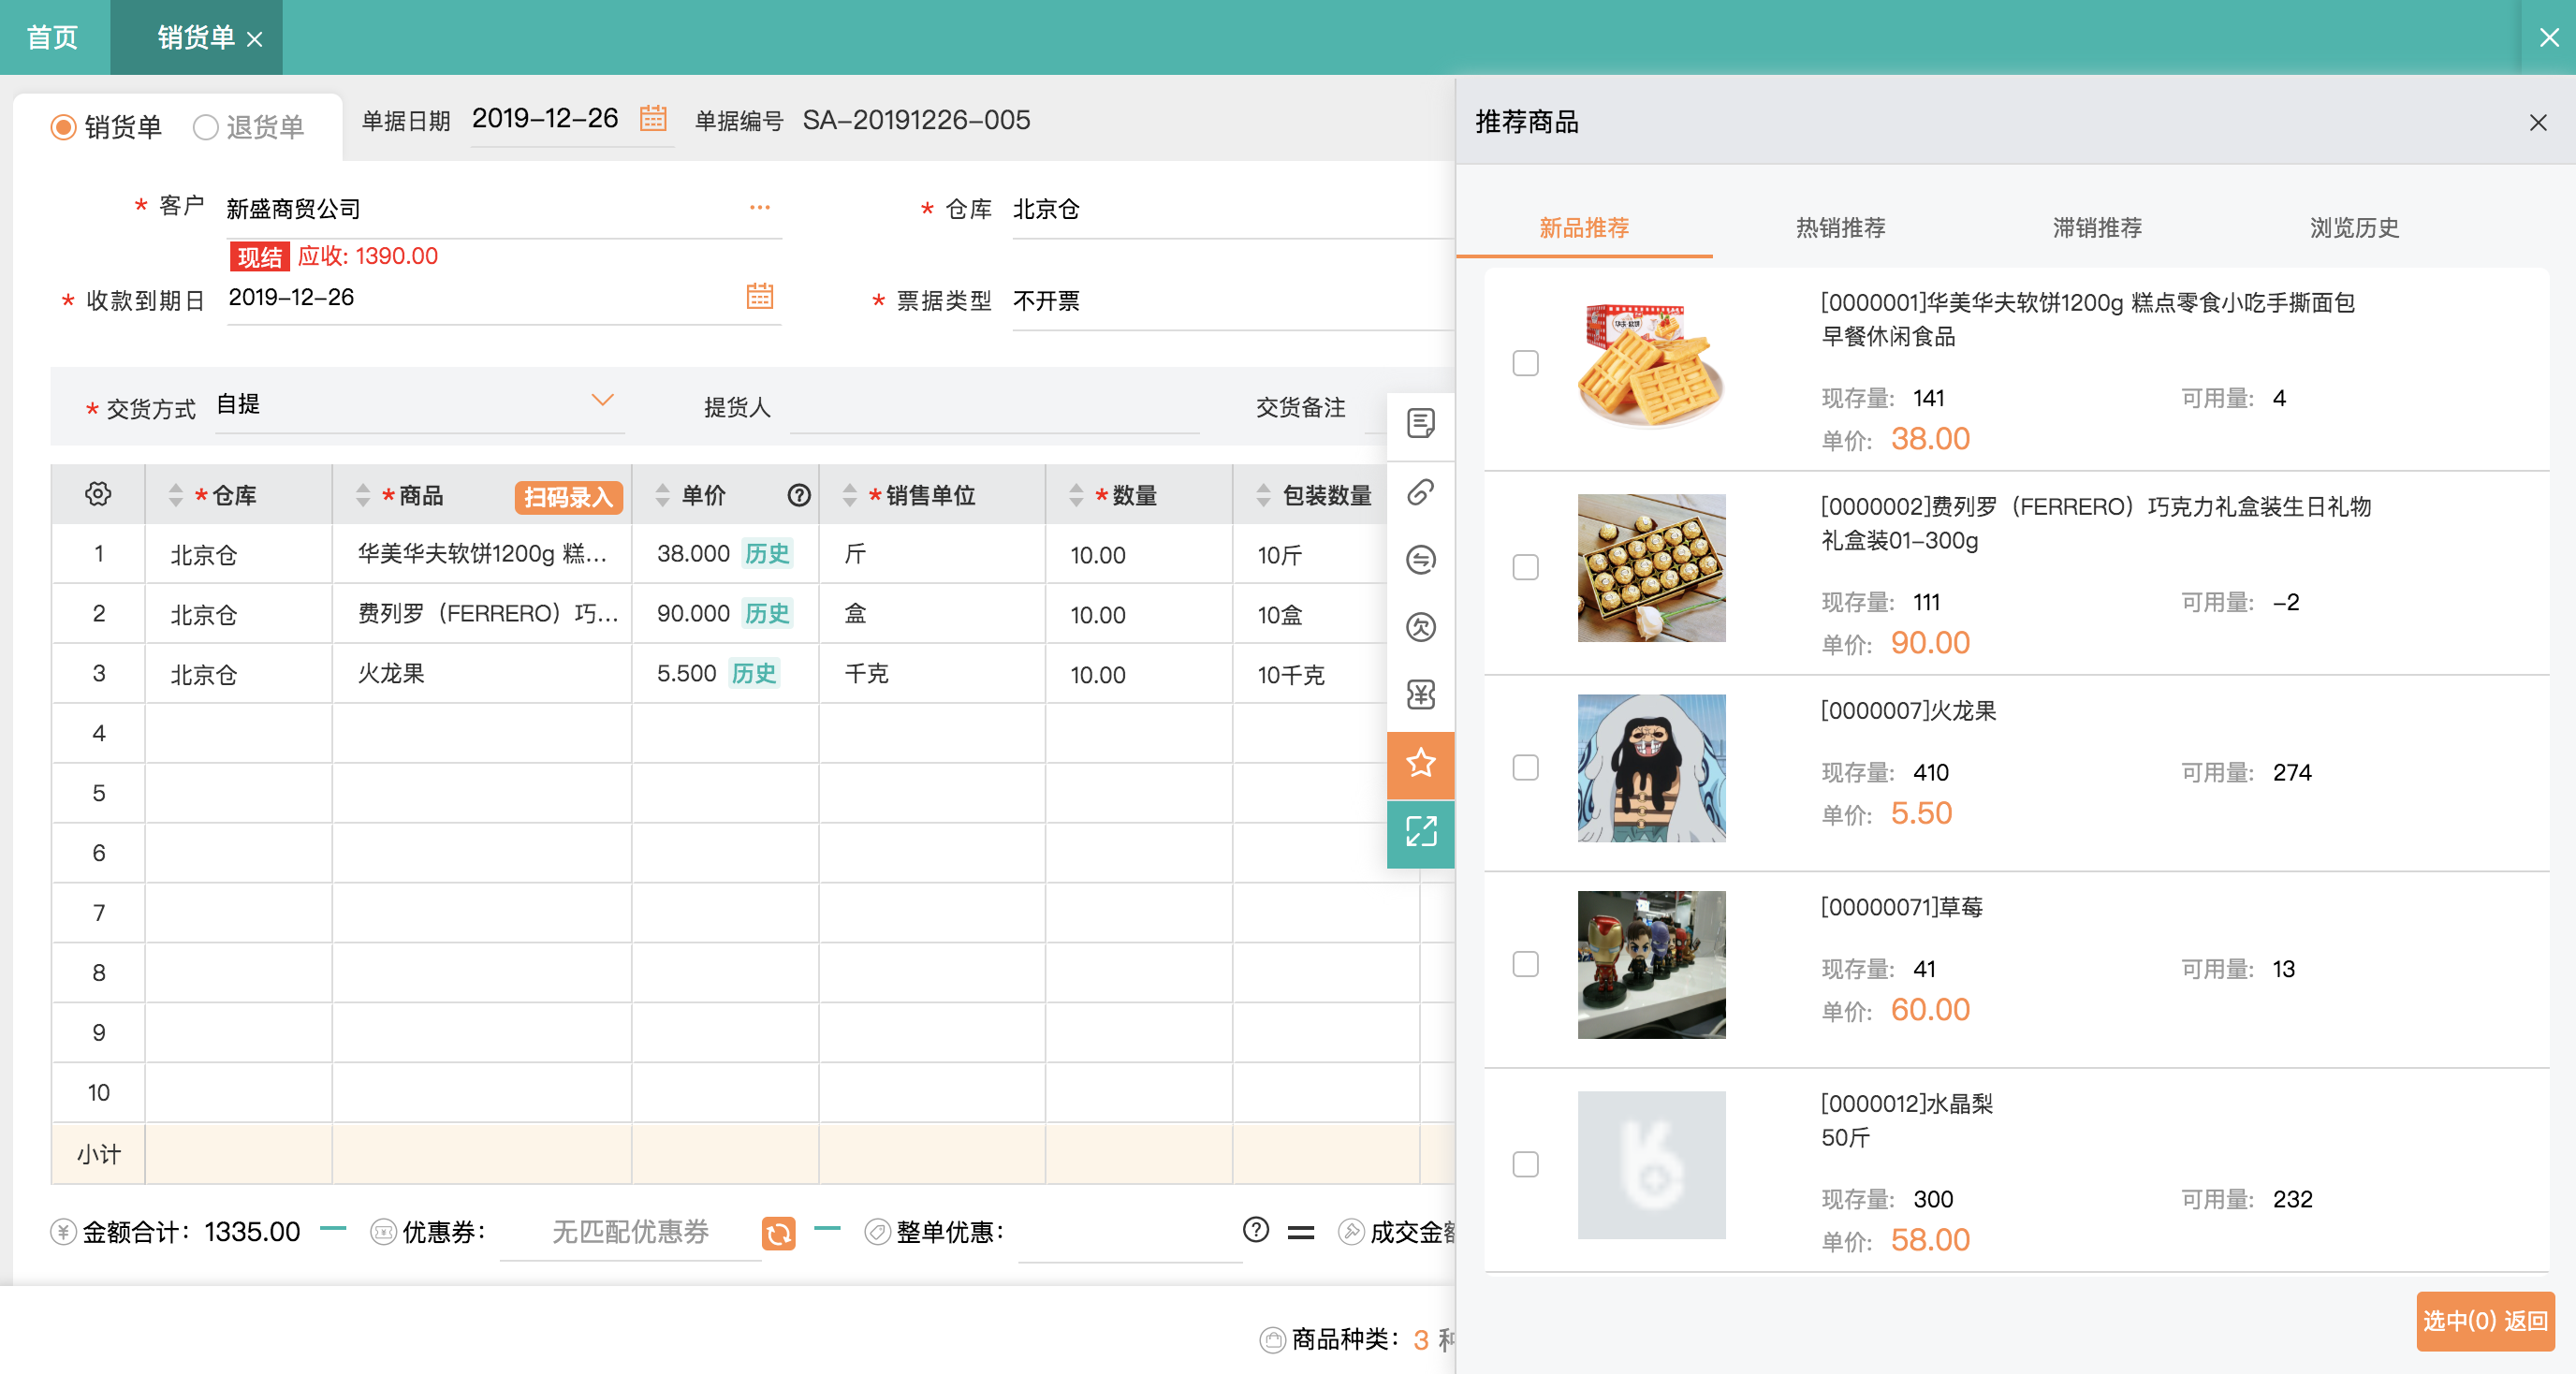Click the expand/fullscreen icon on sidebar
2576x1374 pixels.
[1425, 833]
